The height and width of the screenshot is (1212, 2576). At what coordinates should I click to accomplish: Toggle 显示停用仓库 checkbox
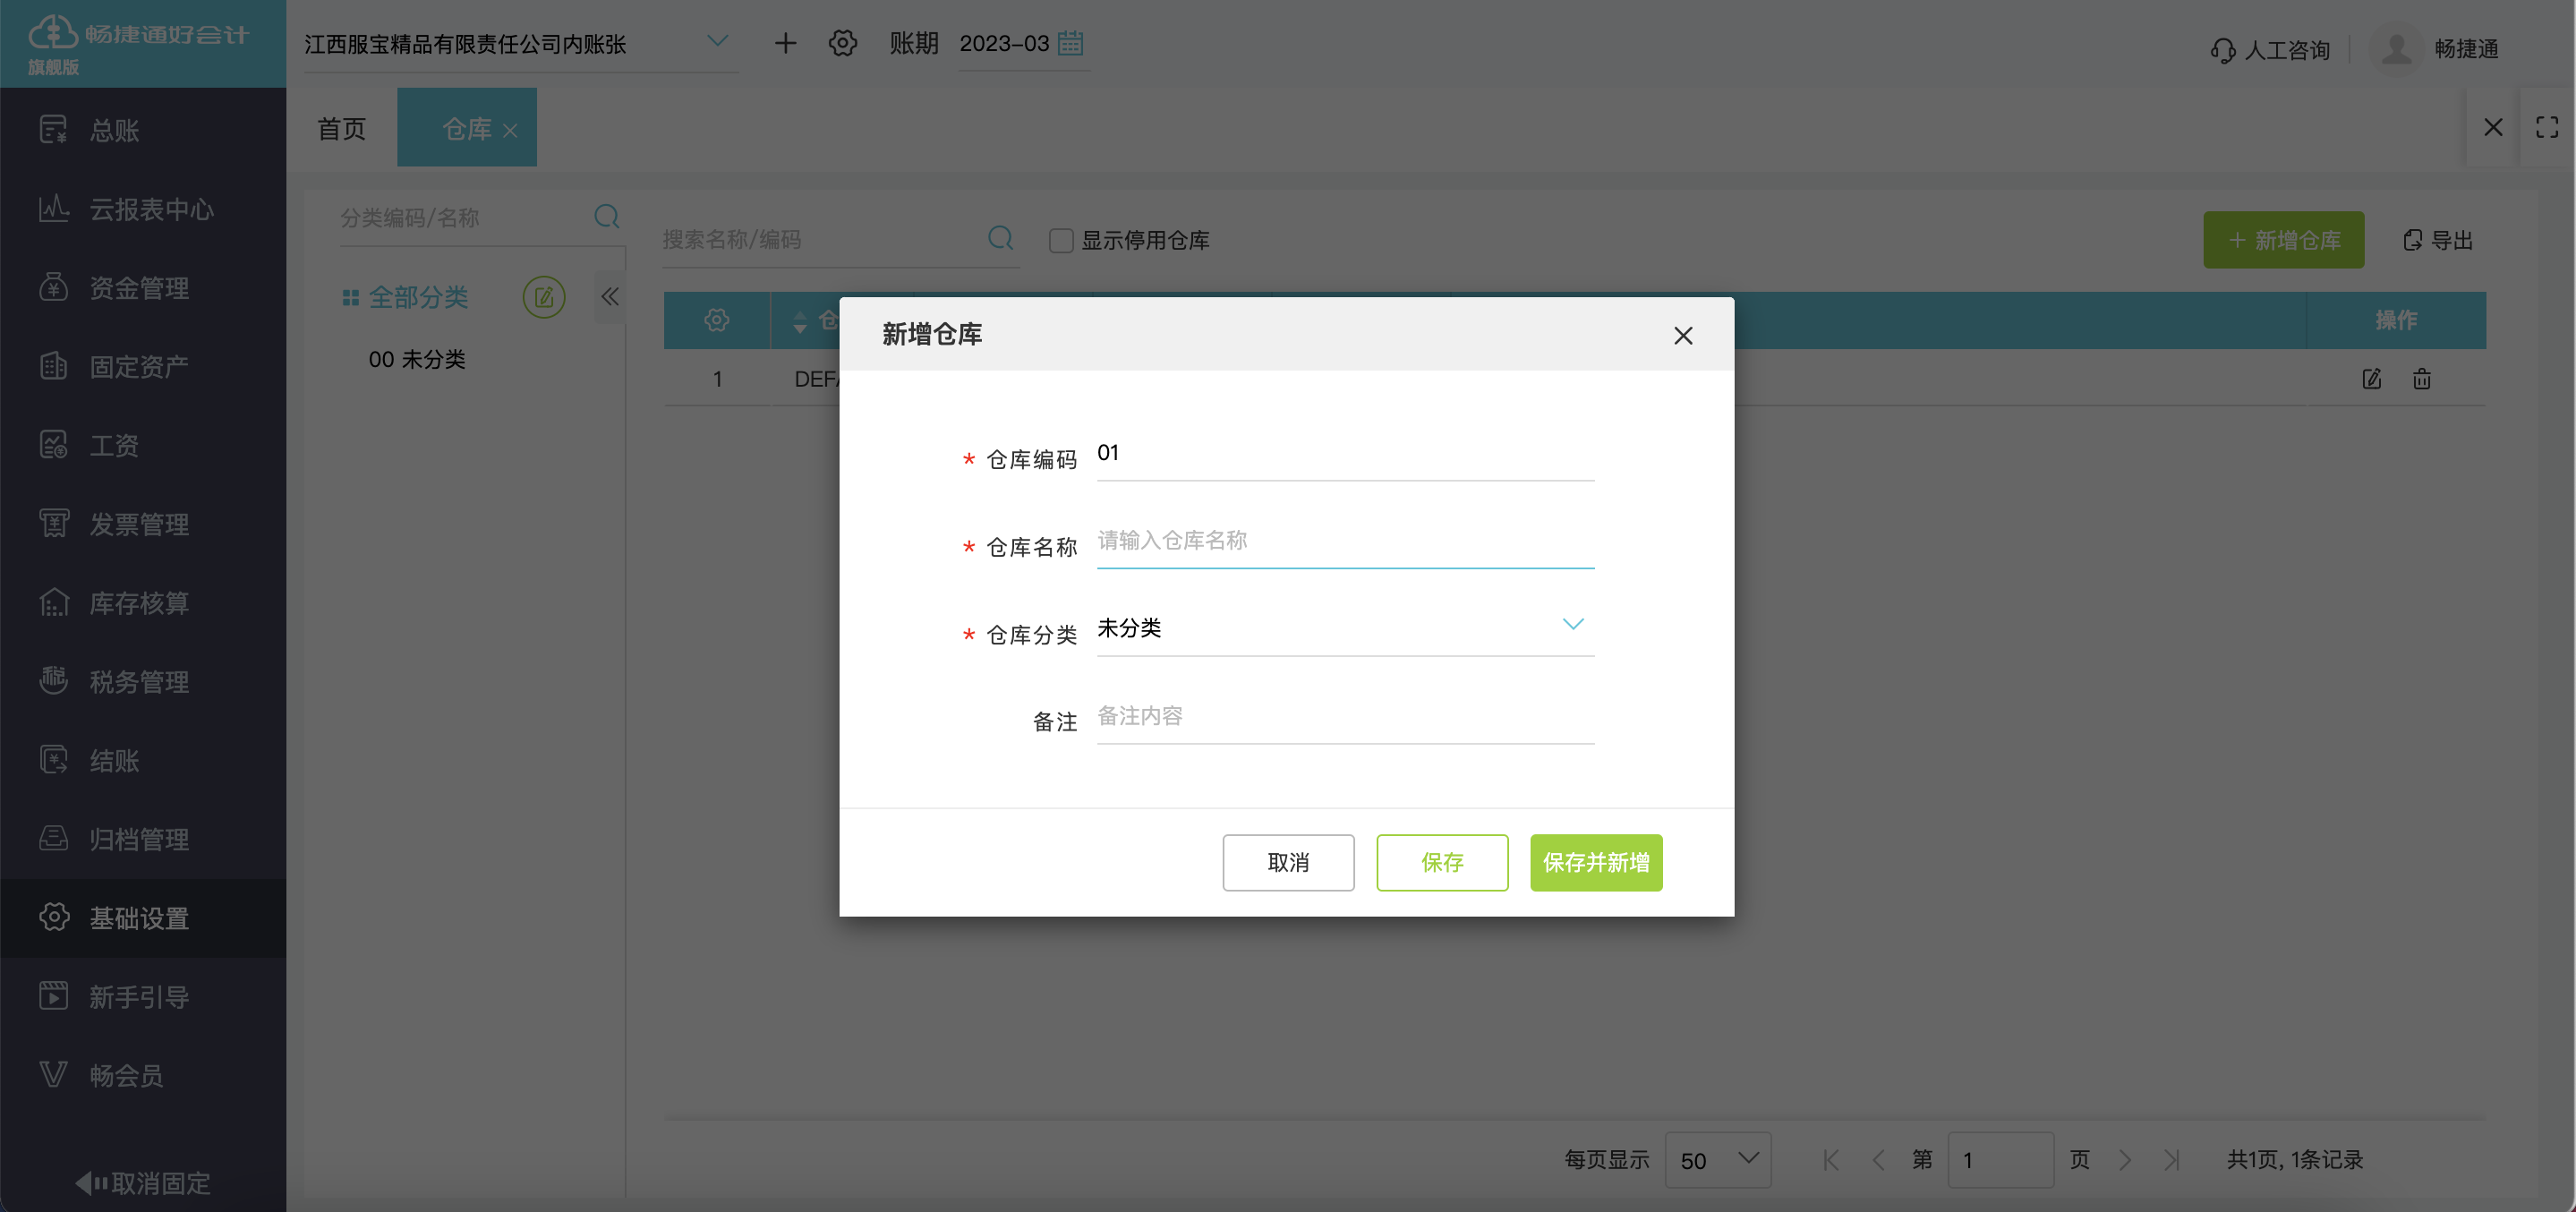coord(1062,240)
